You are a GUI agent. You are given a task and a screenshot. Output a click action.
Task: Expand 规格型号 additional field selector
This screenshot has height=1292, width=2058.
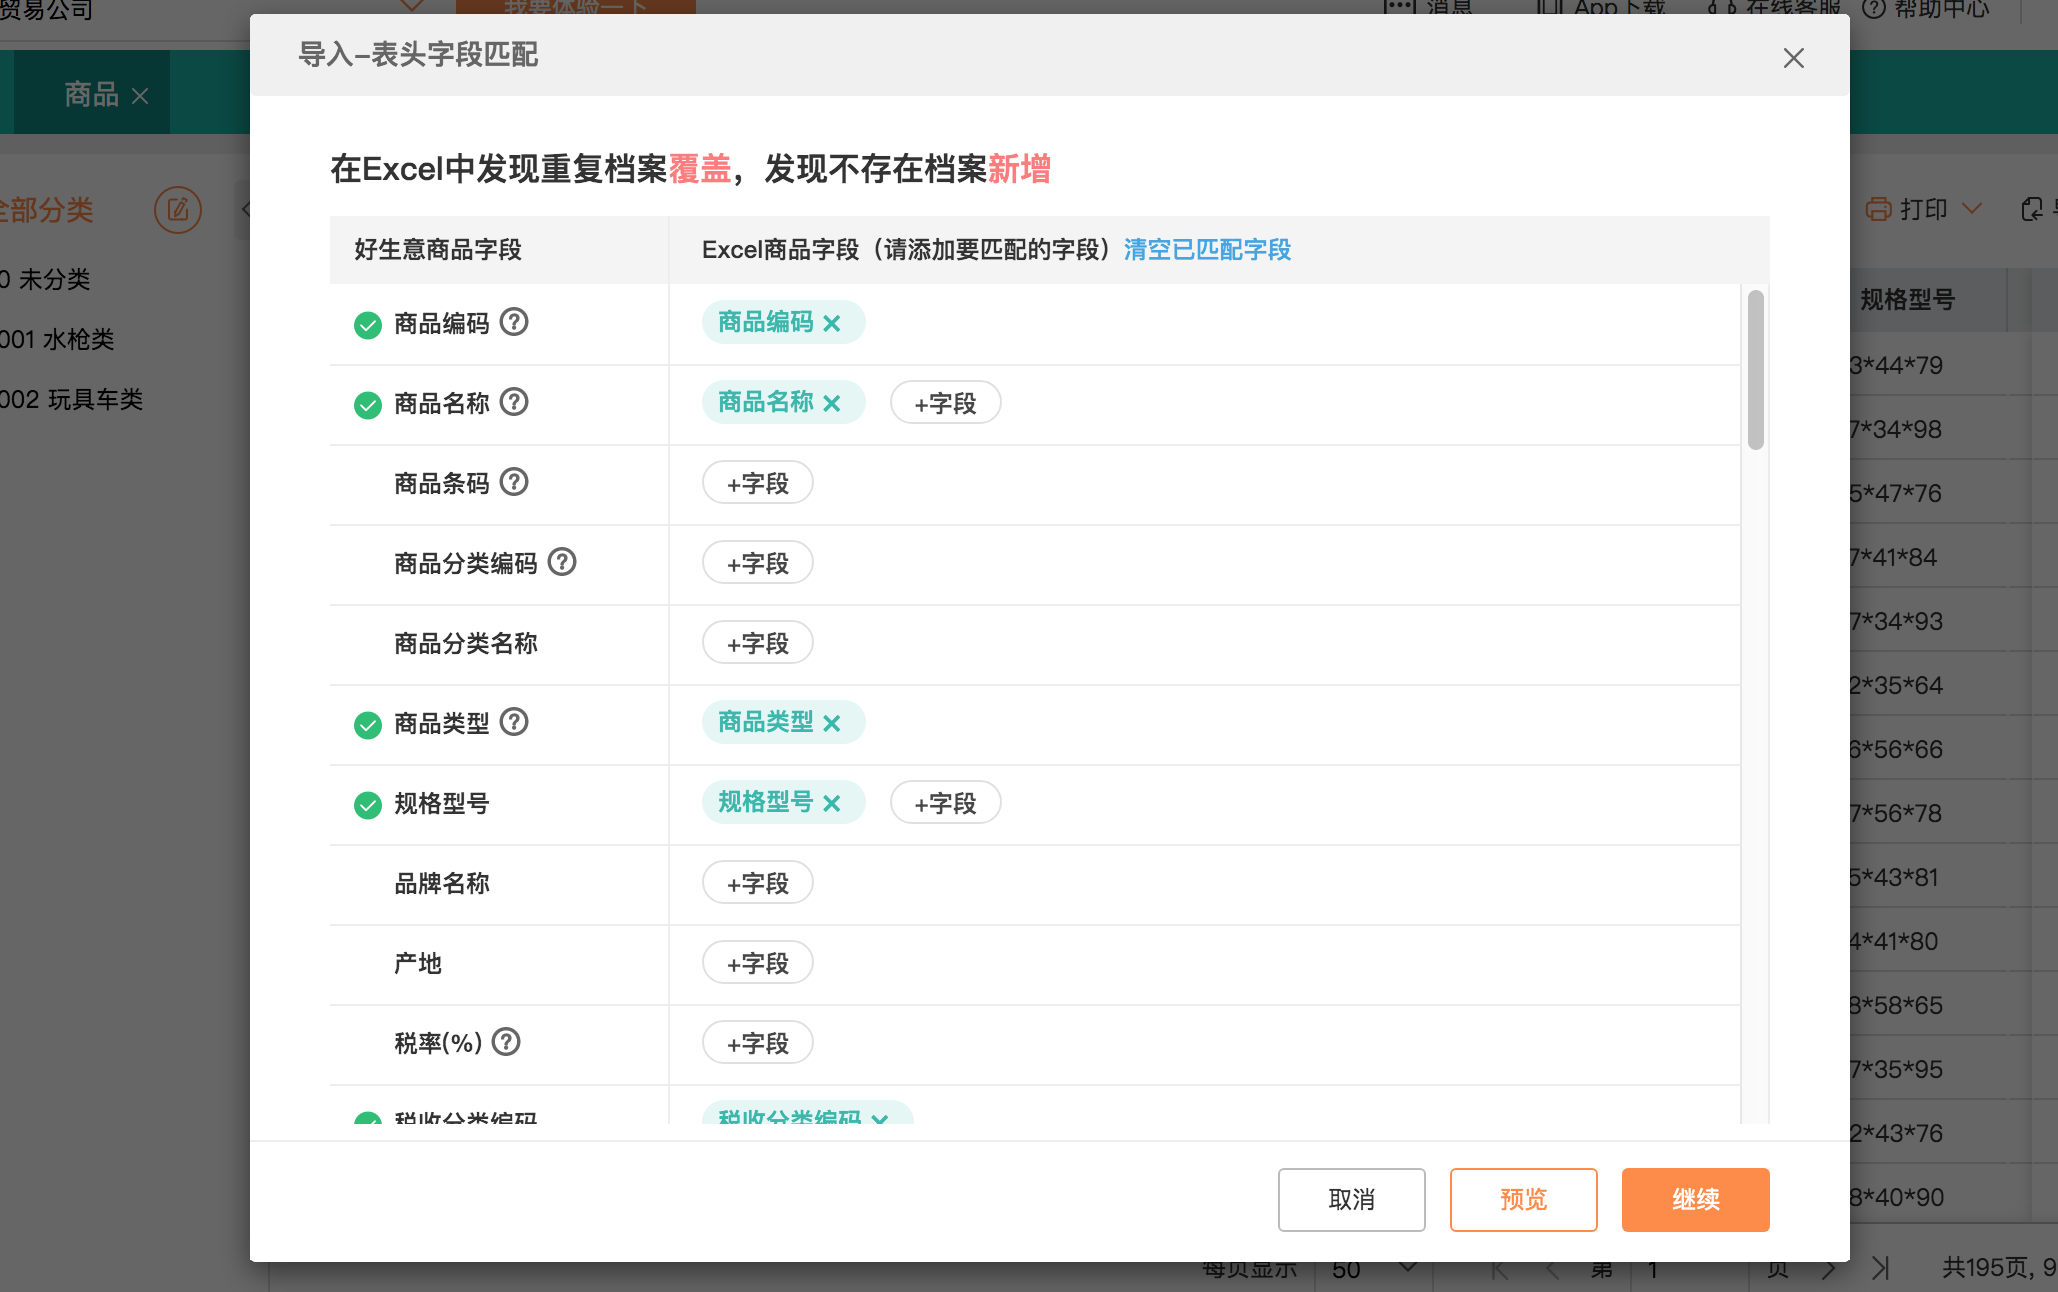click(946, 804)
